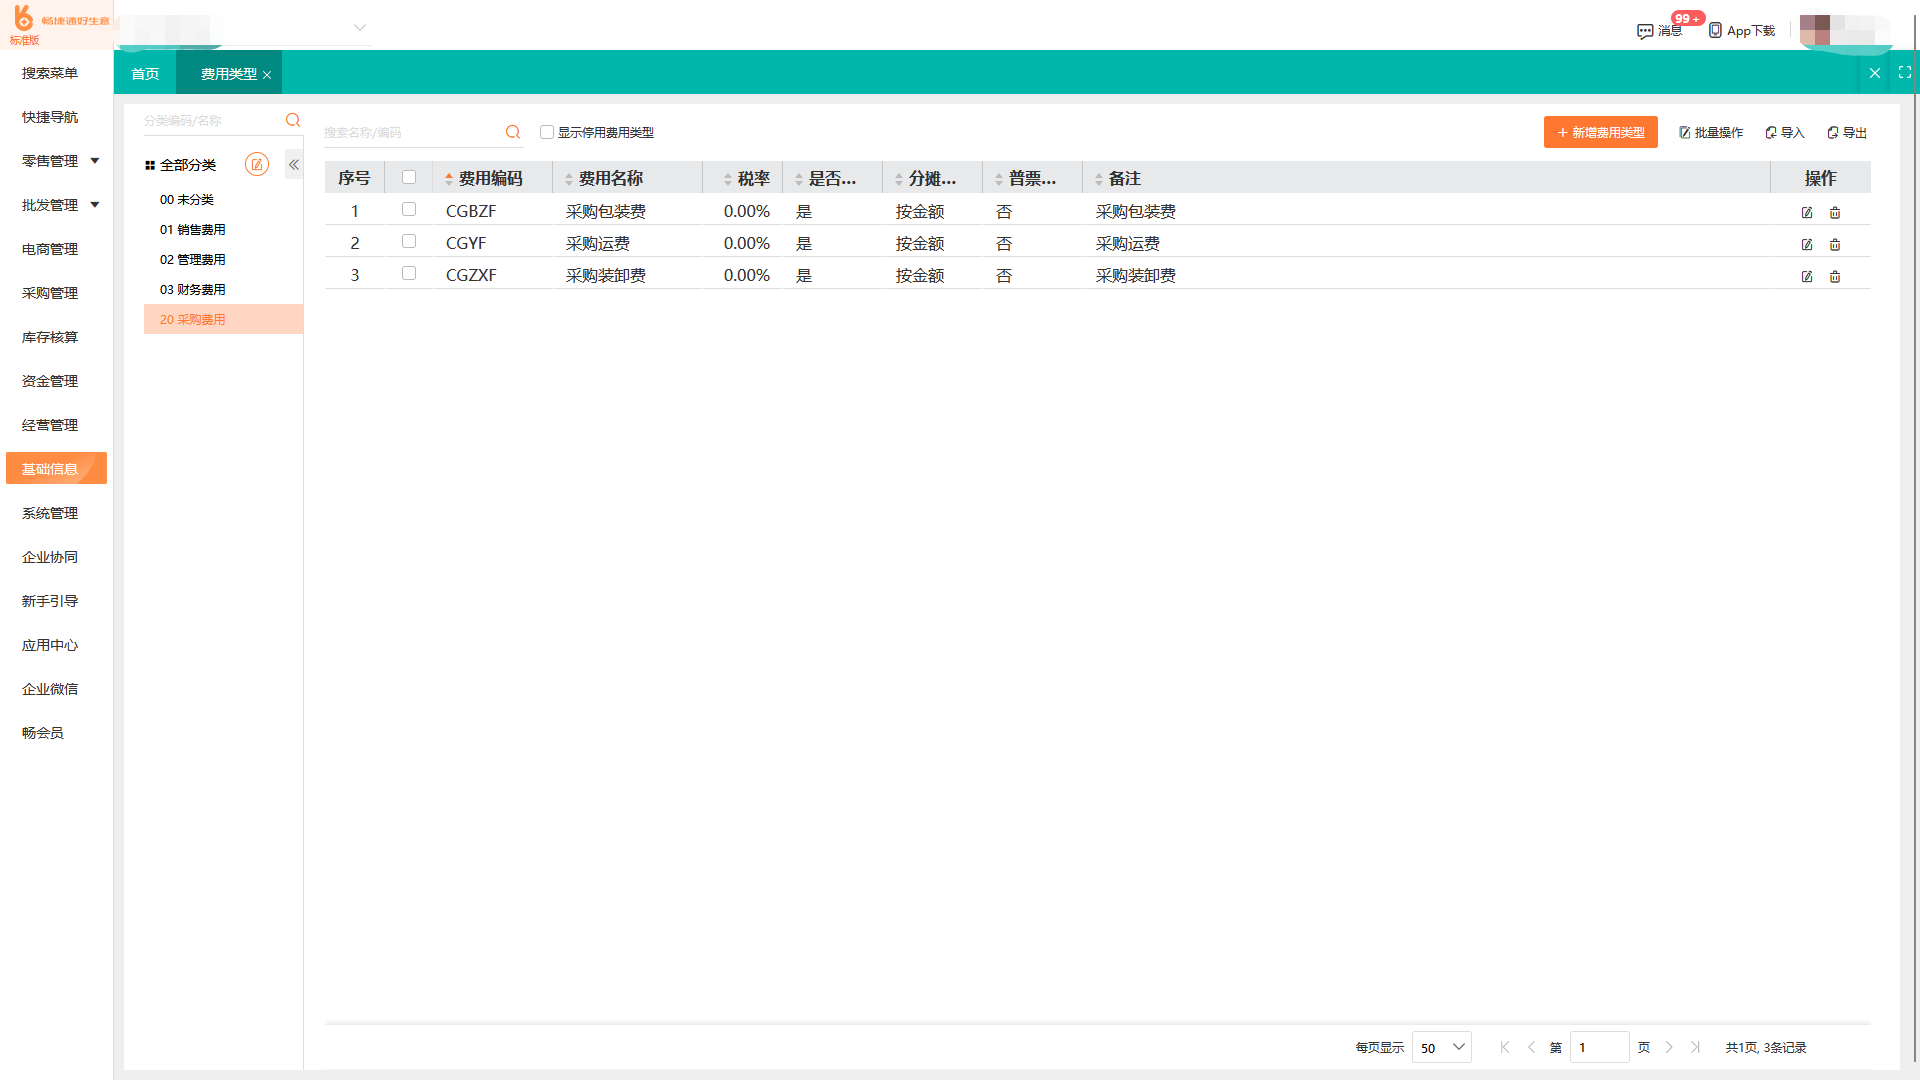The image size is (1920, 1080).
Task: Click the export 导出 icon button
Action: click(1846, 131)
